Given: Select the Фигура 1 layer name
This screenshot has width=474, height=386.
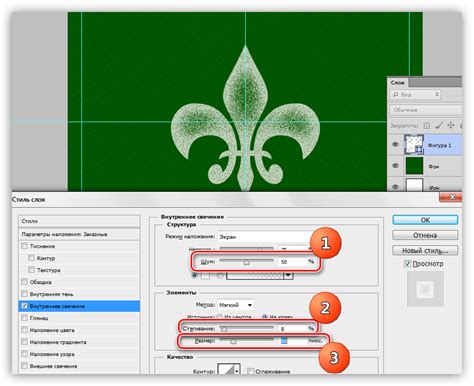Looking at the screenshot, I should point(439,145).
